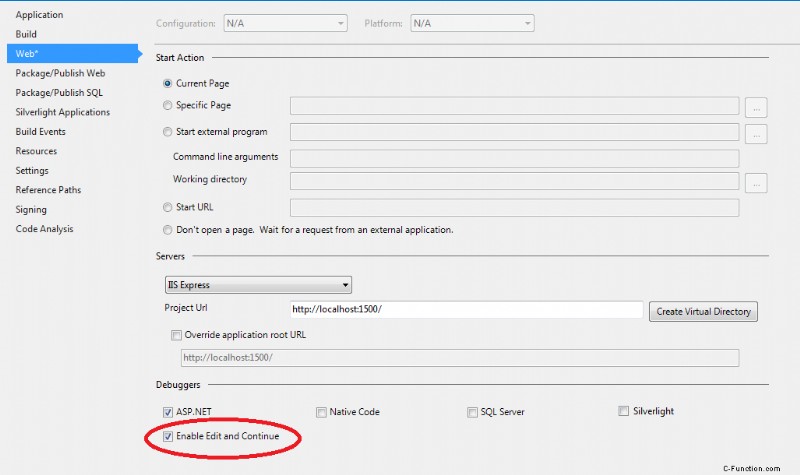Image resolution: width=800 pixels, height=475 pixels.
Task: Toggle the Enable Edit and Continue checkbox
Action: point(168,437)
